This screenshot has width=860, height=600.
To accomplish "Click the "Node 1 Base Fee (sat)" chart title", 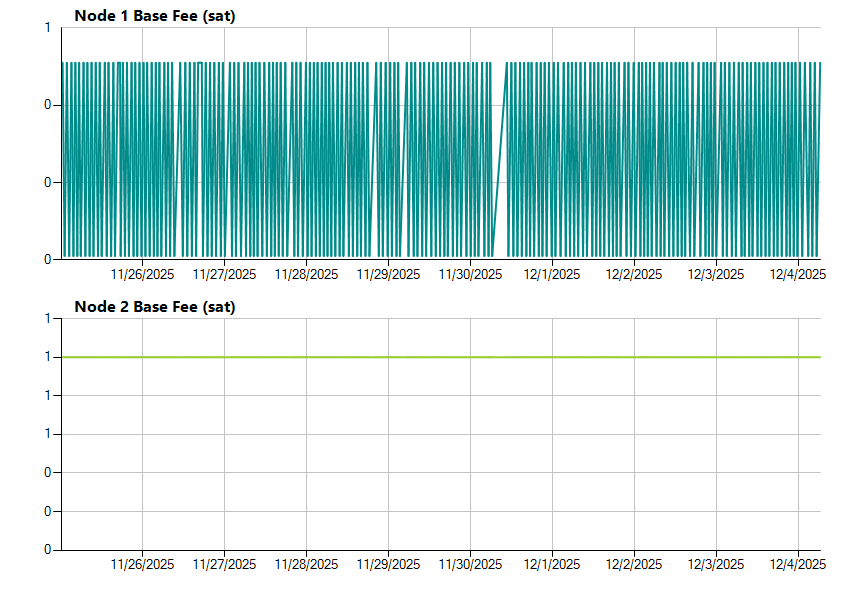I will click(x=155, y=15).
